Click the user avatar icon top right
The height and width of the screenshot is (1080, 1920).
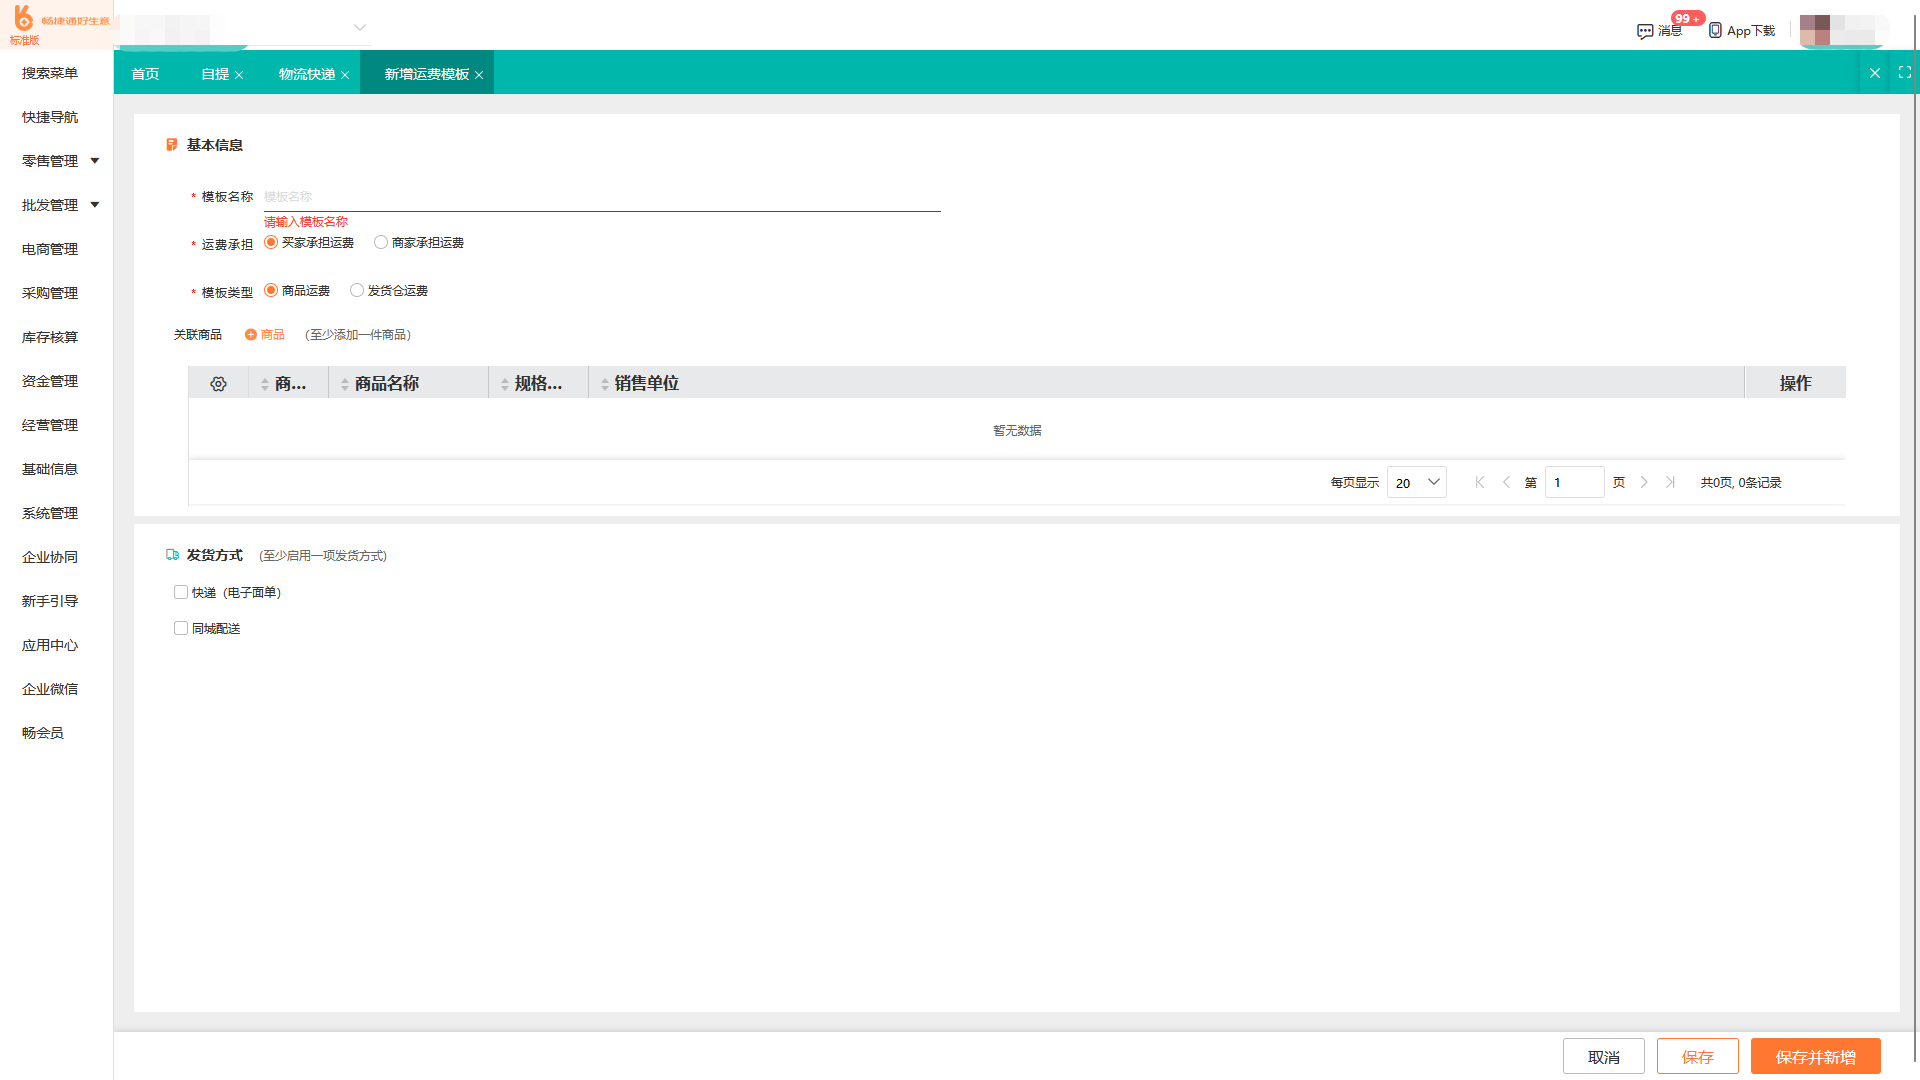click(1820, 29)
